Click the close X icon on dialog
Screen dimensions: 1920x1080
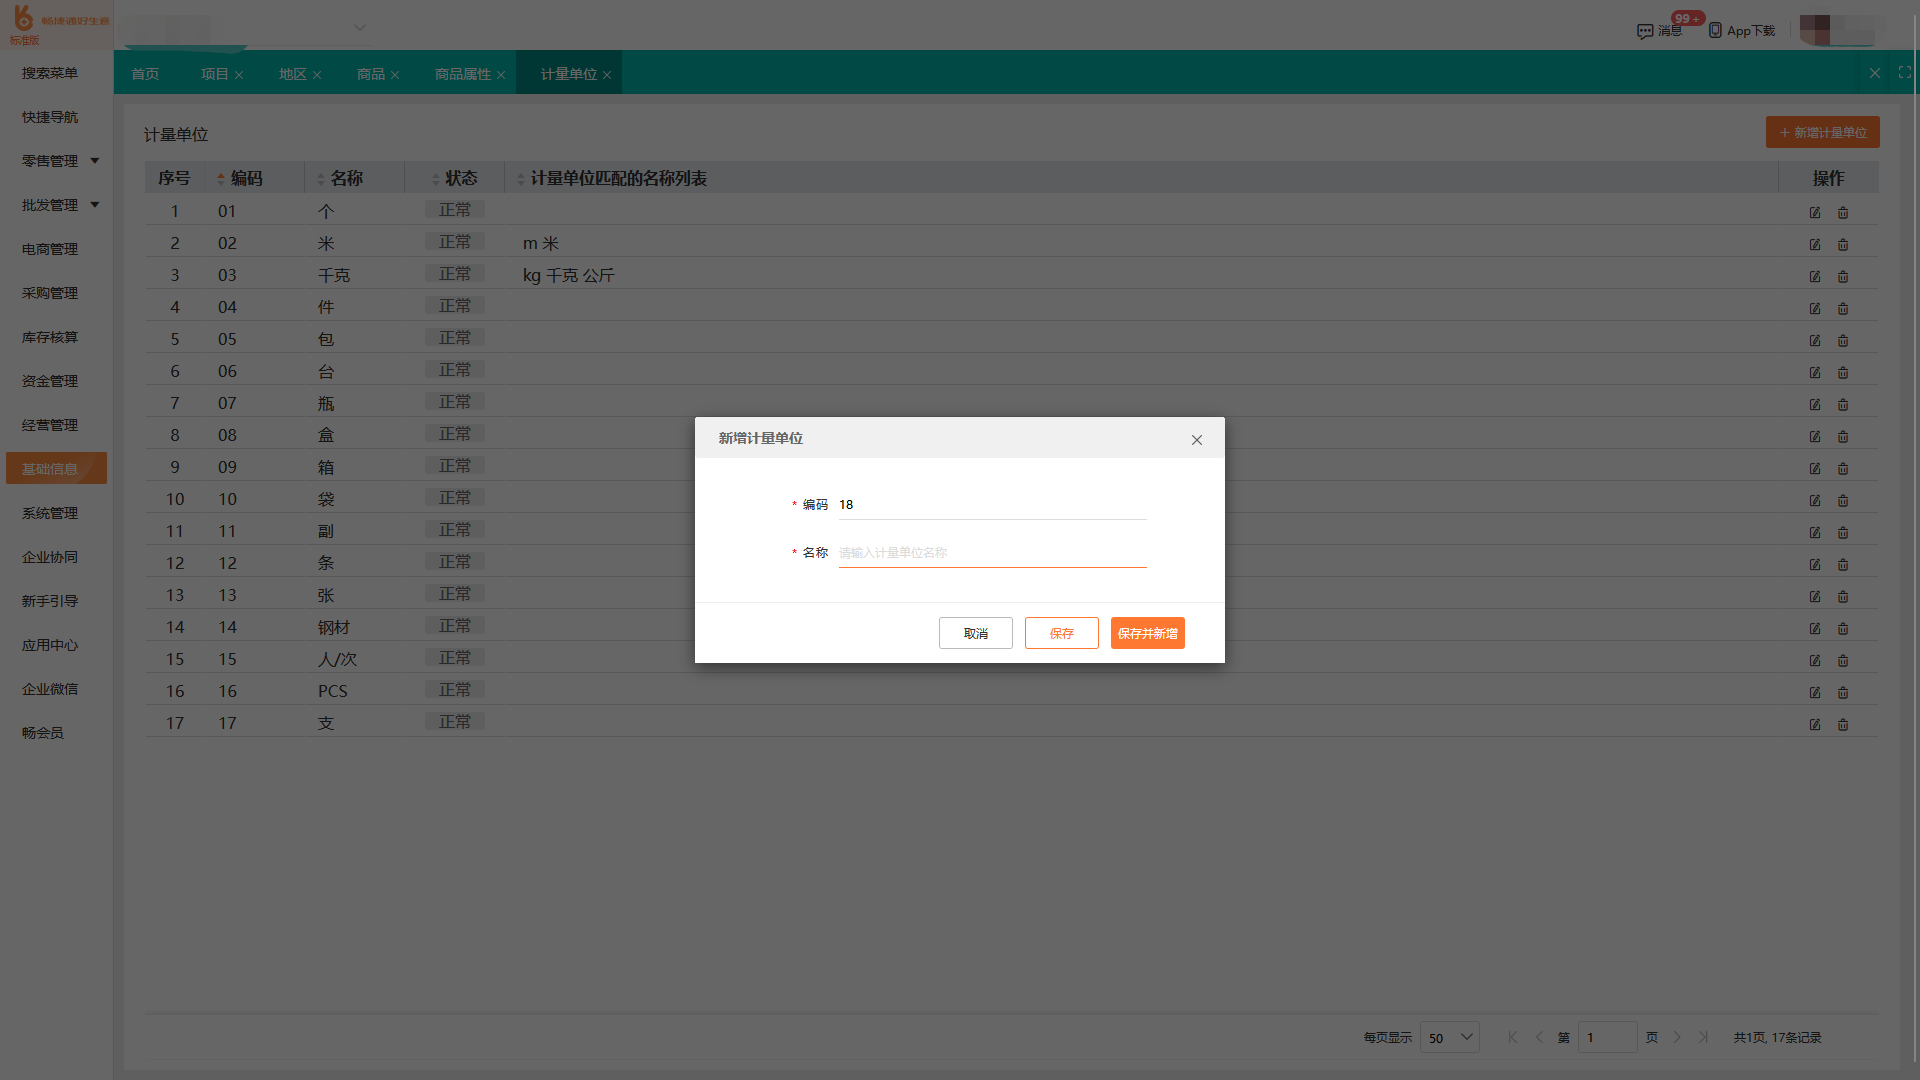tap(1197, 439)
